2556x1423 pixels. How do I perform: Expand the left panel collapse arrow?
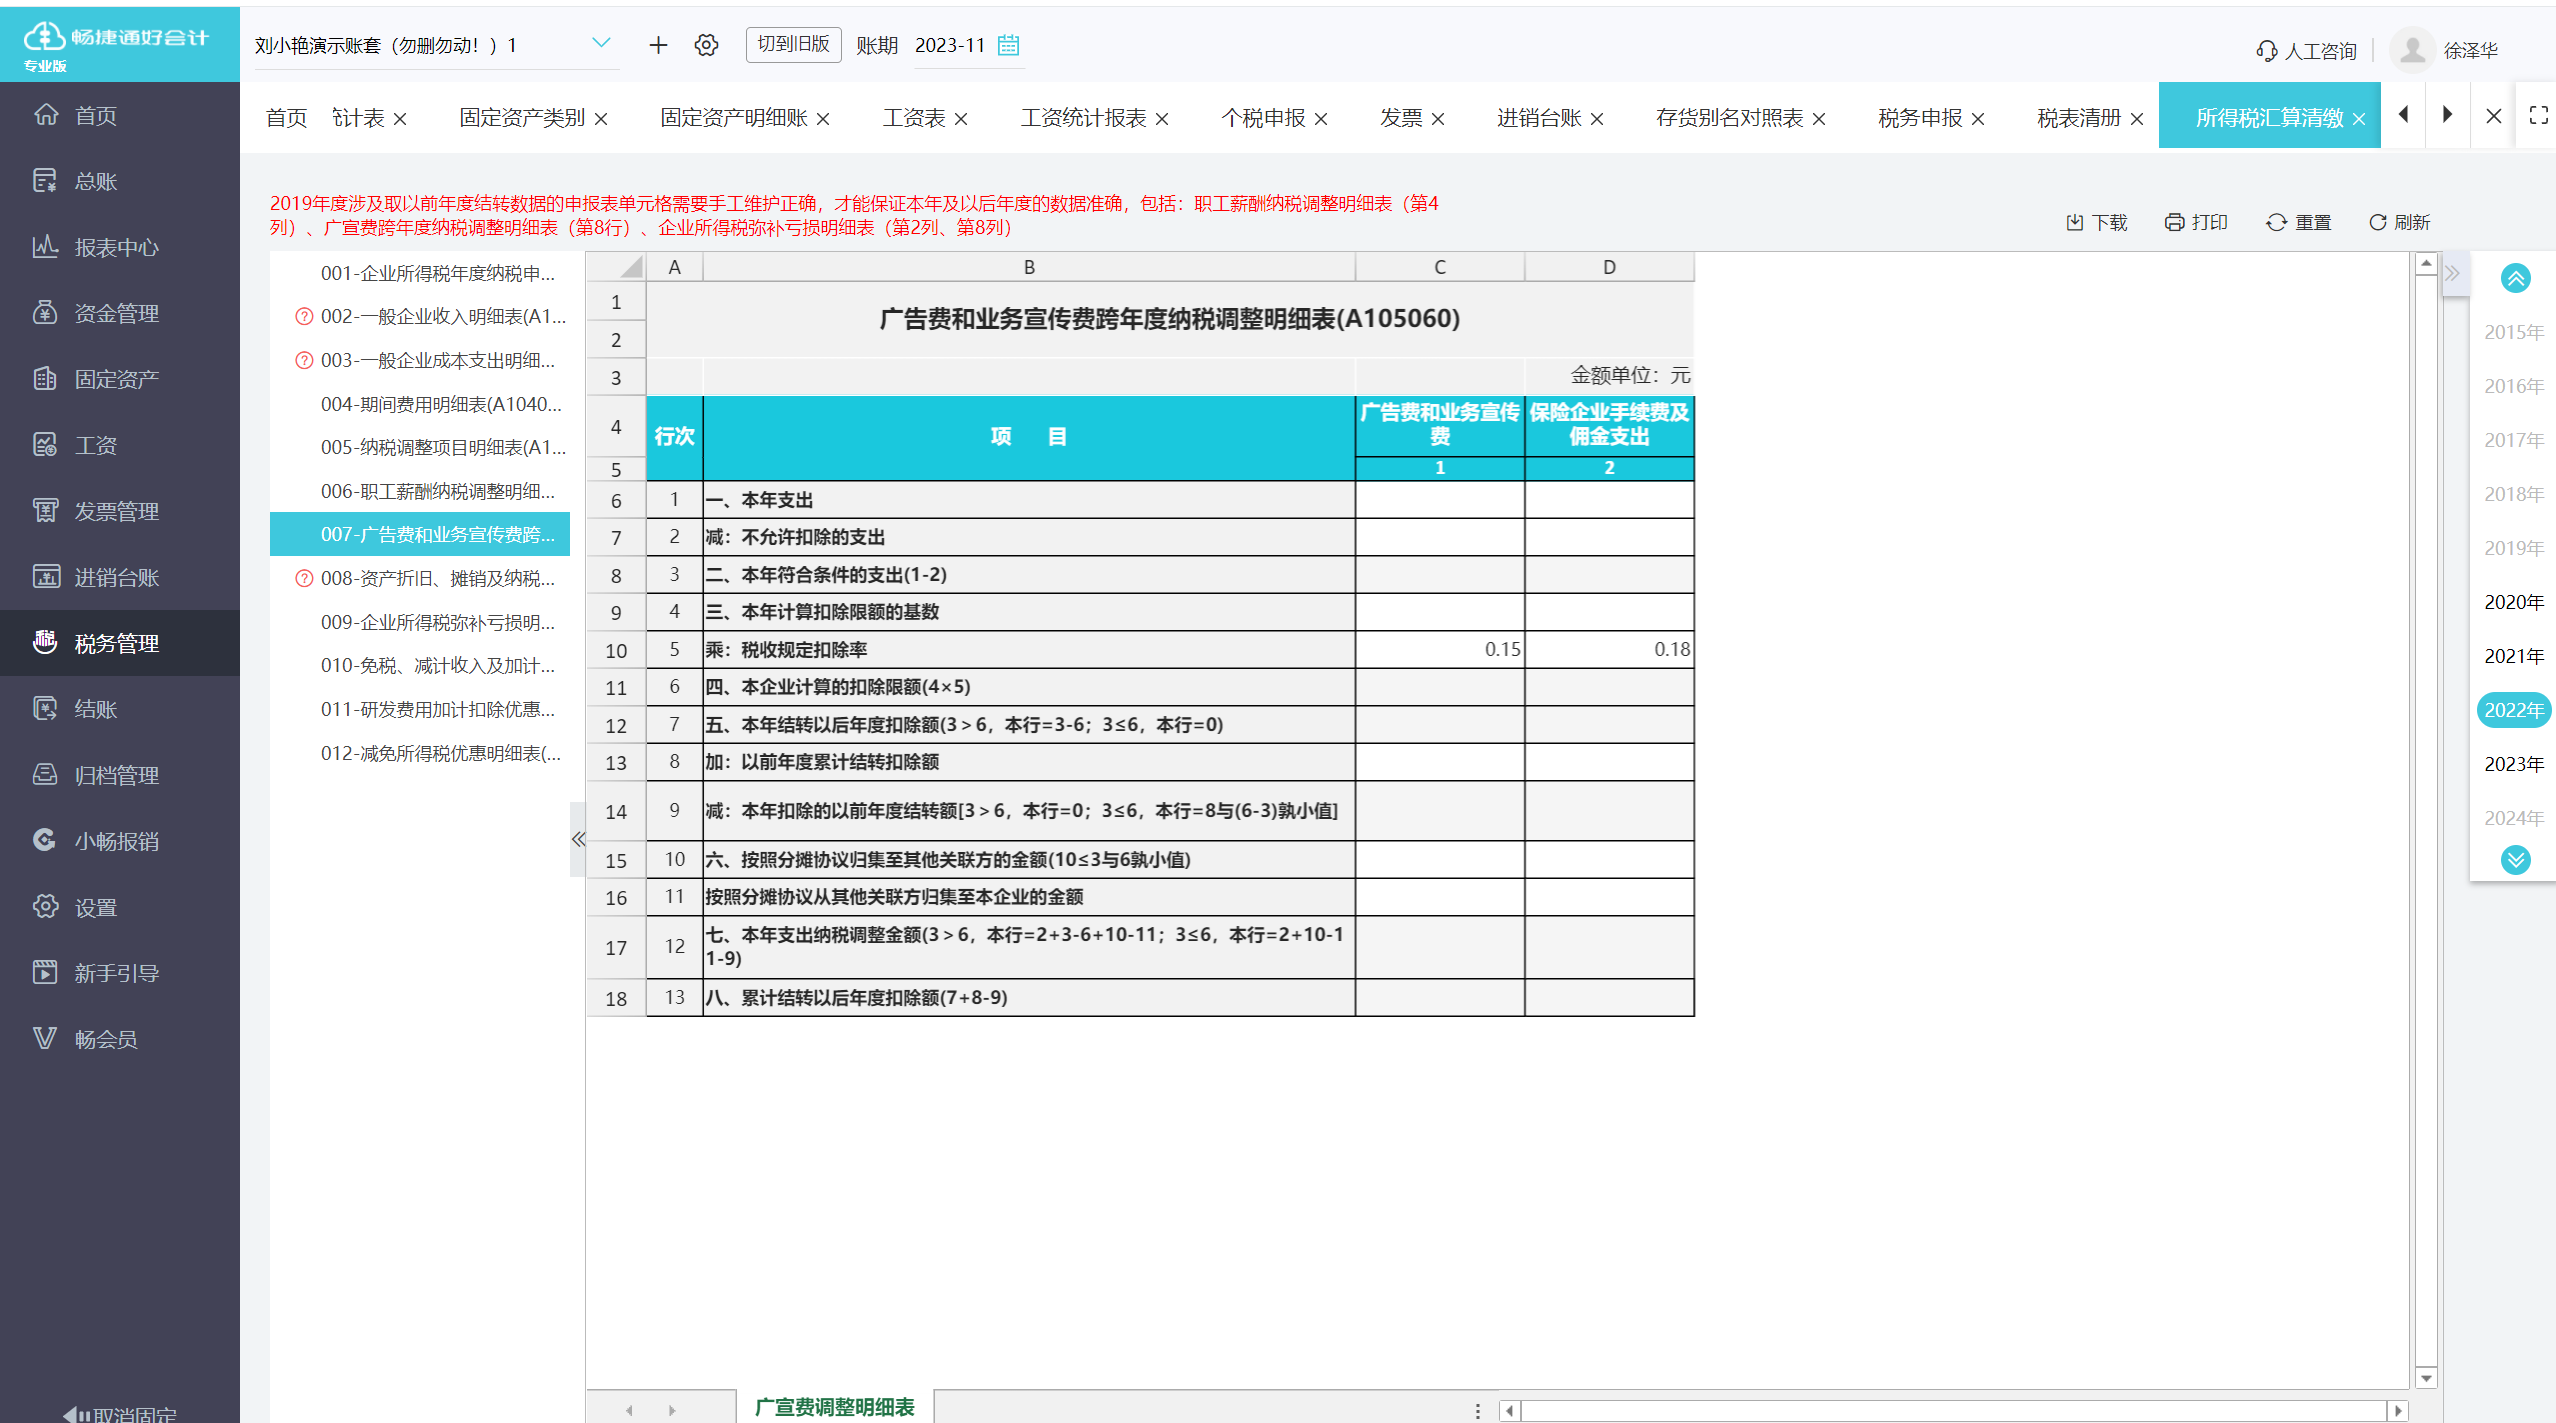pyautogui.click(x=578, y=839)
